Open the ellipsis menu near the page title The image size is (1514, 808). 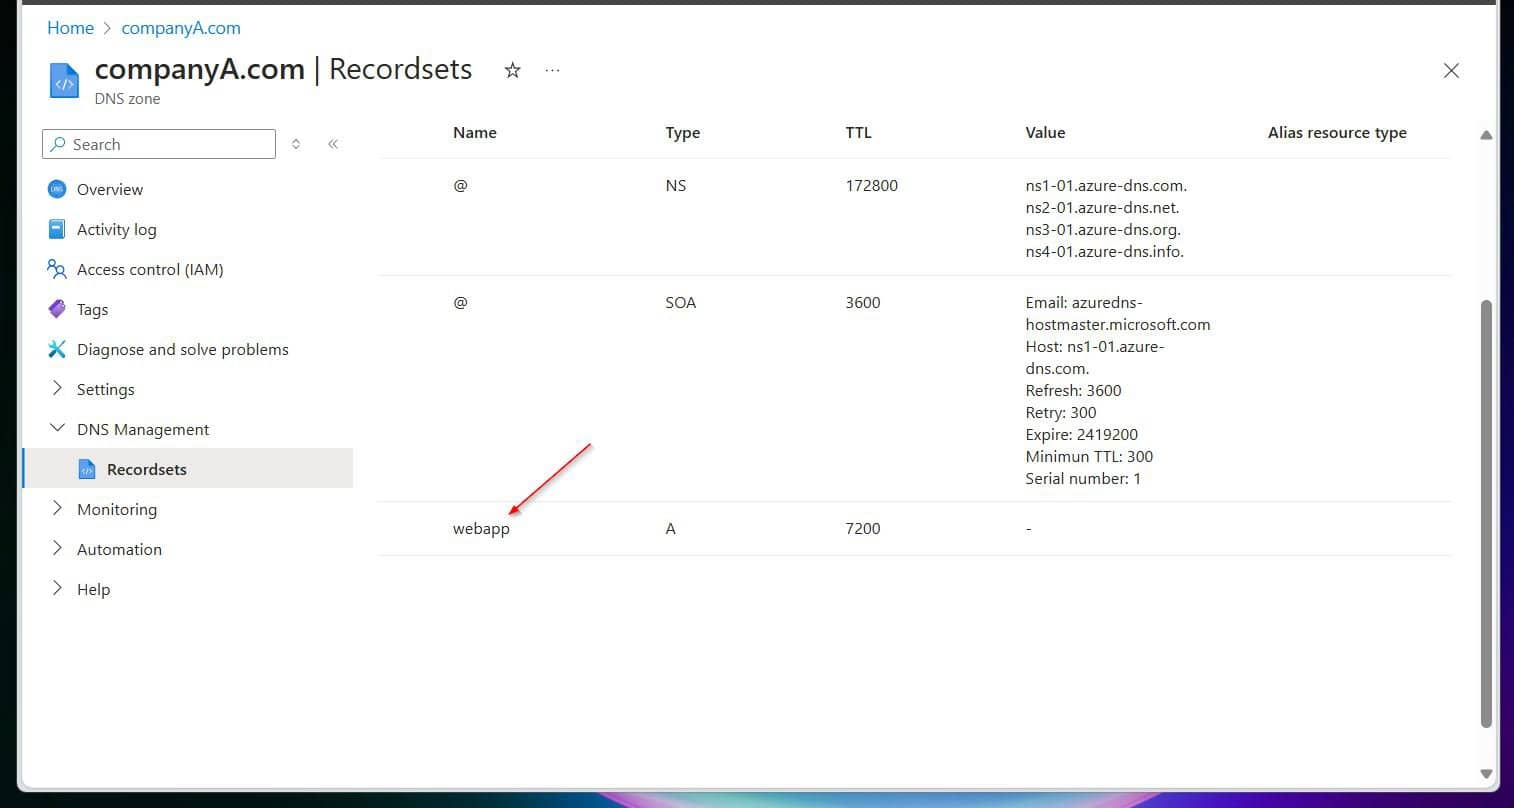(552, 70)
